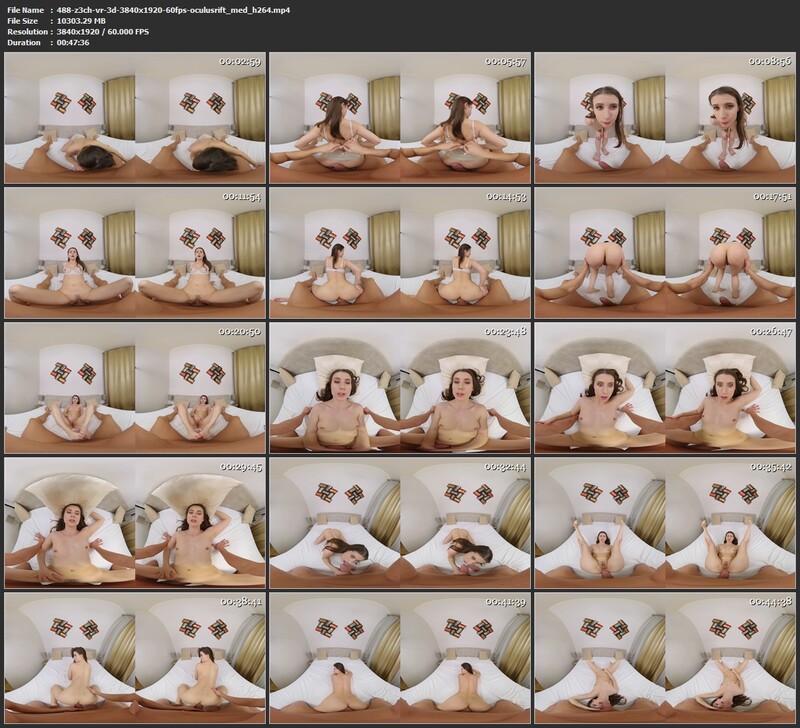Viewport: 800px width, 728px height.
Task: Select the thumbnail timestamped 00:32:44
Action: click(x=400, y=521)
